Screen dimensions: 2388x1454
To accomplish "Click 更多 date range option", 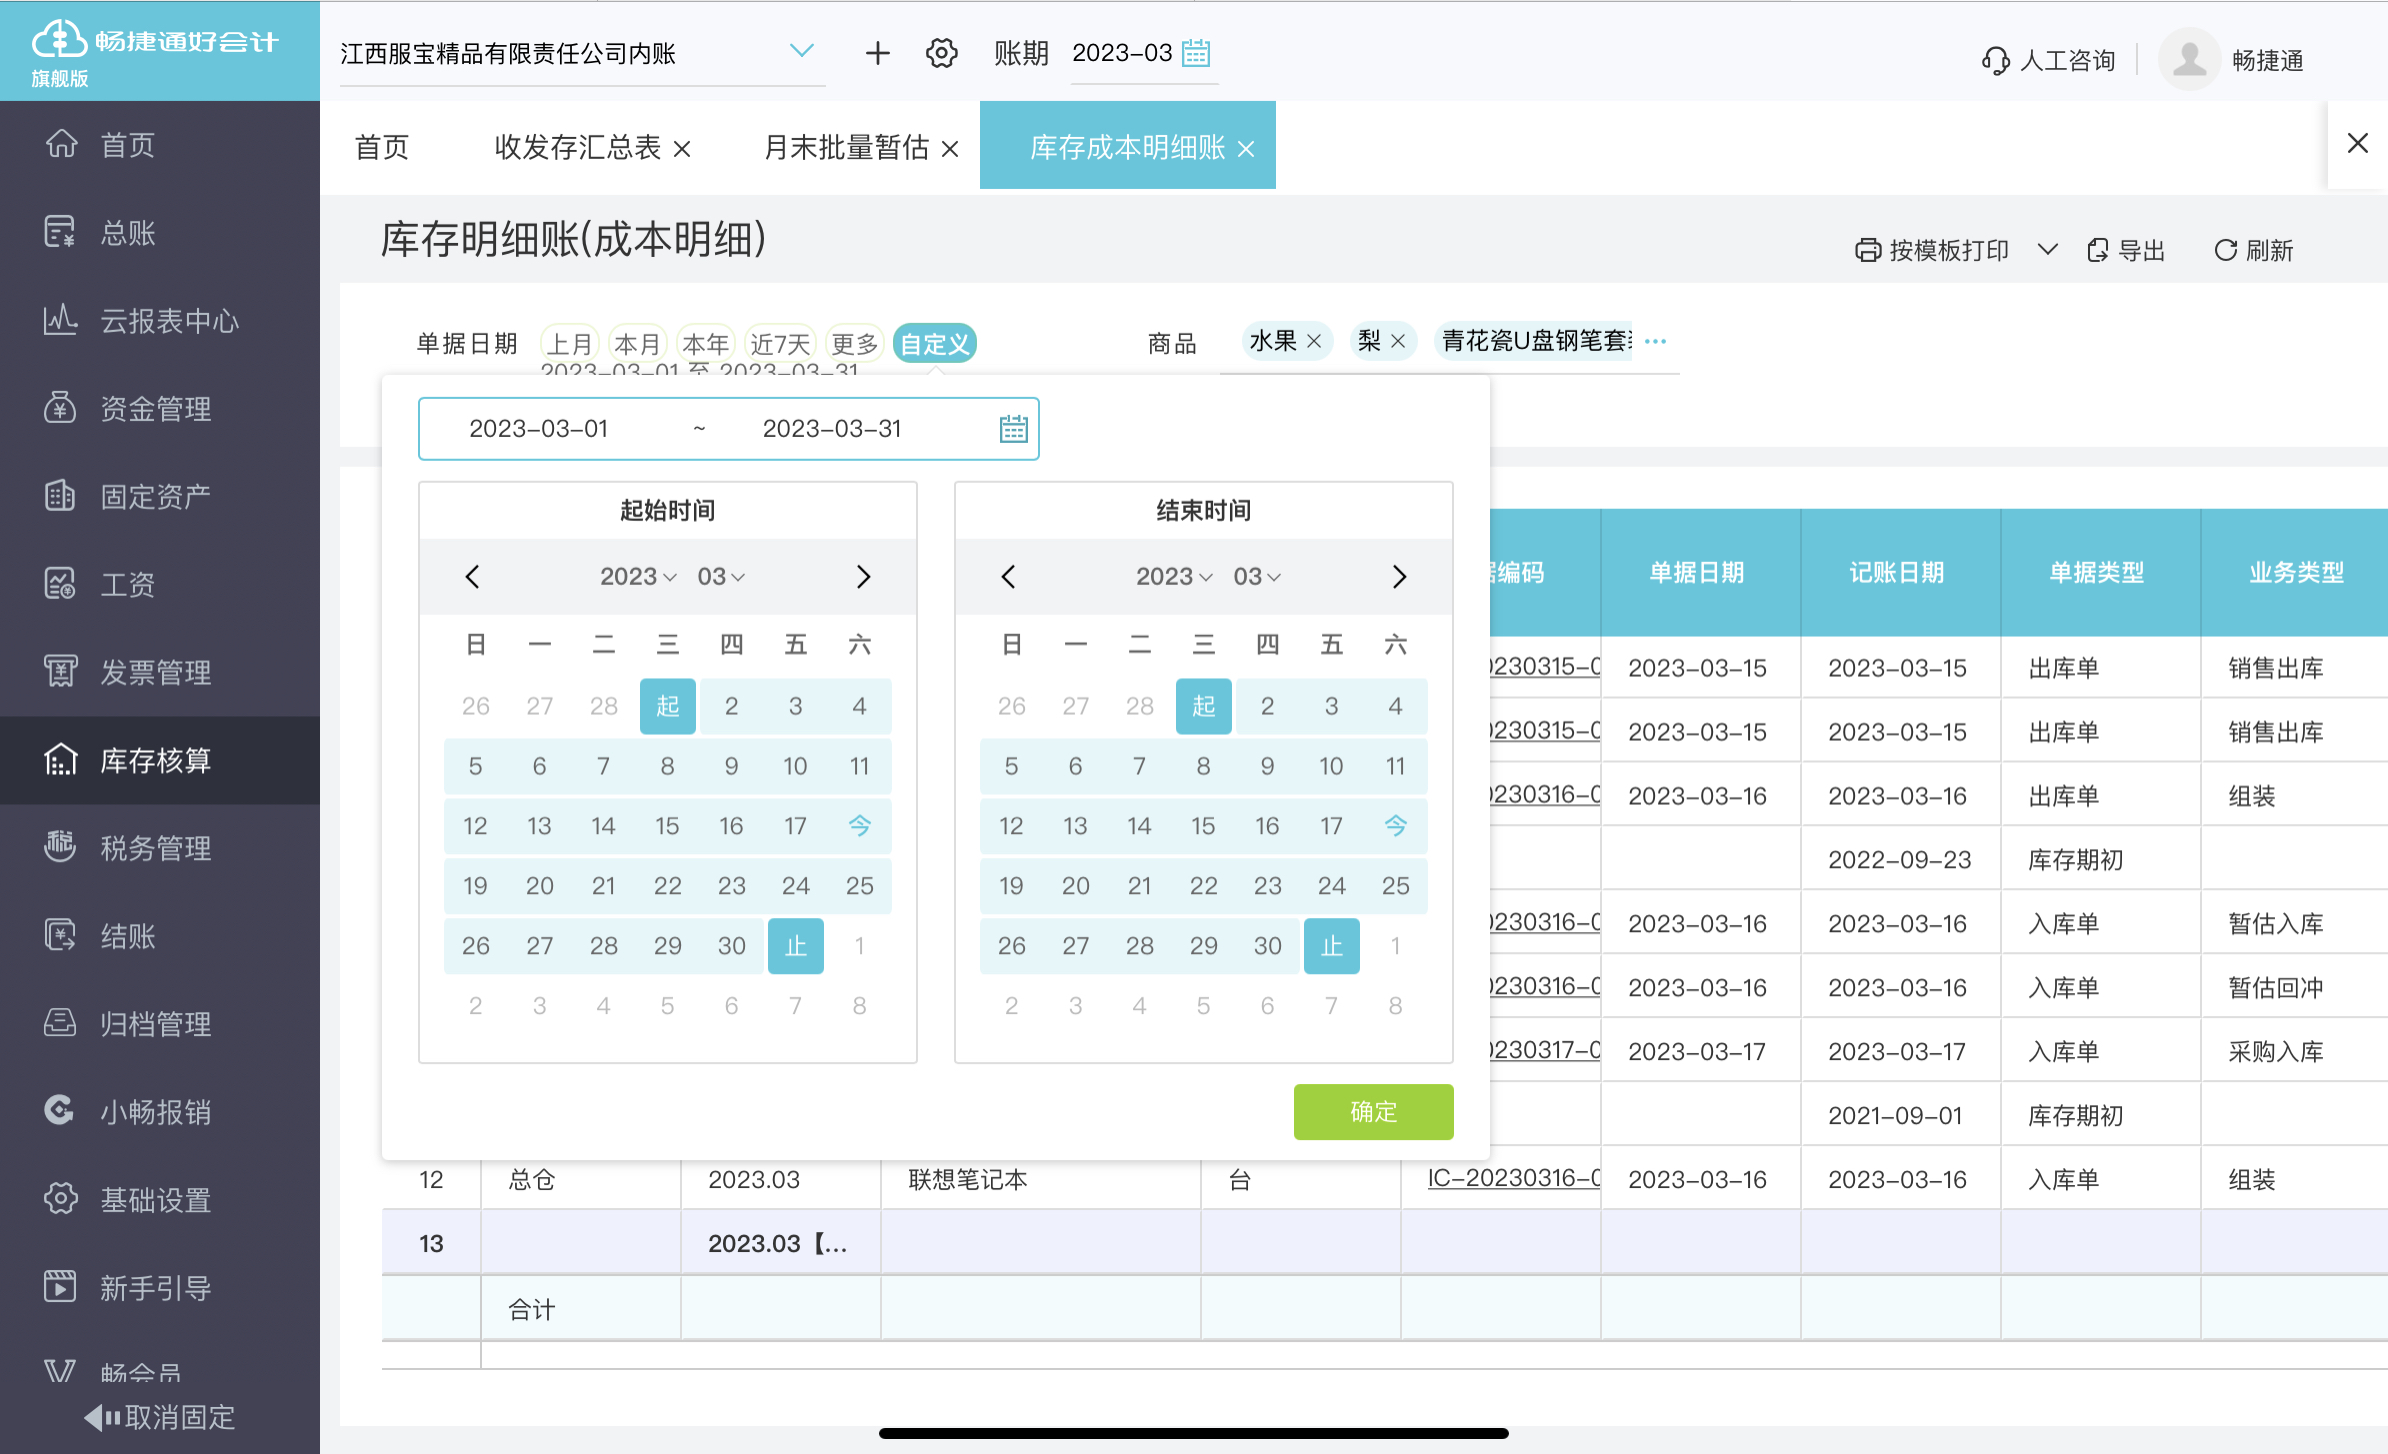I will point(855,341).
